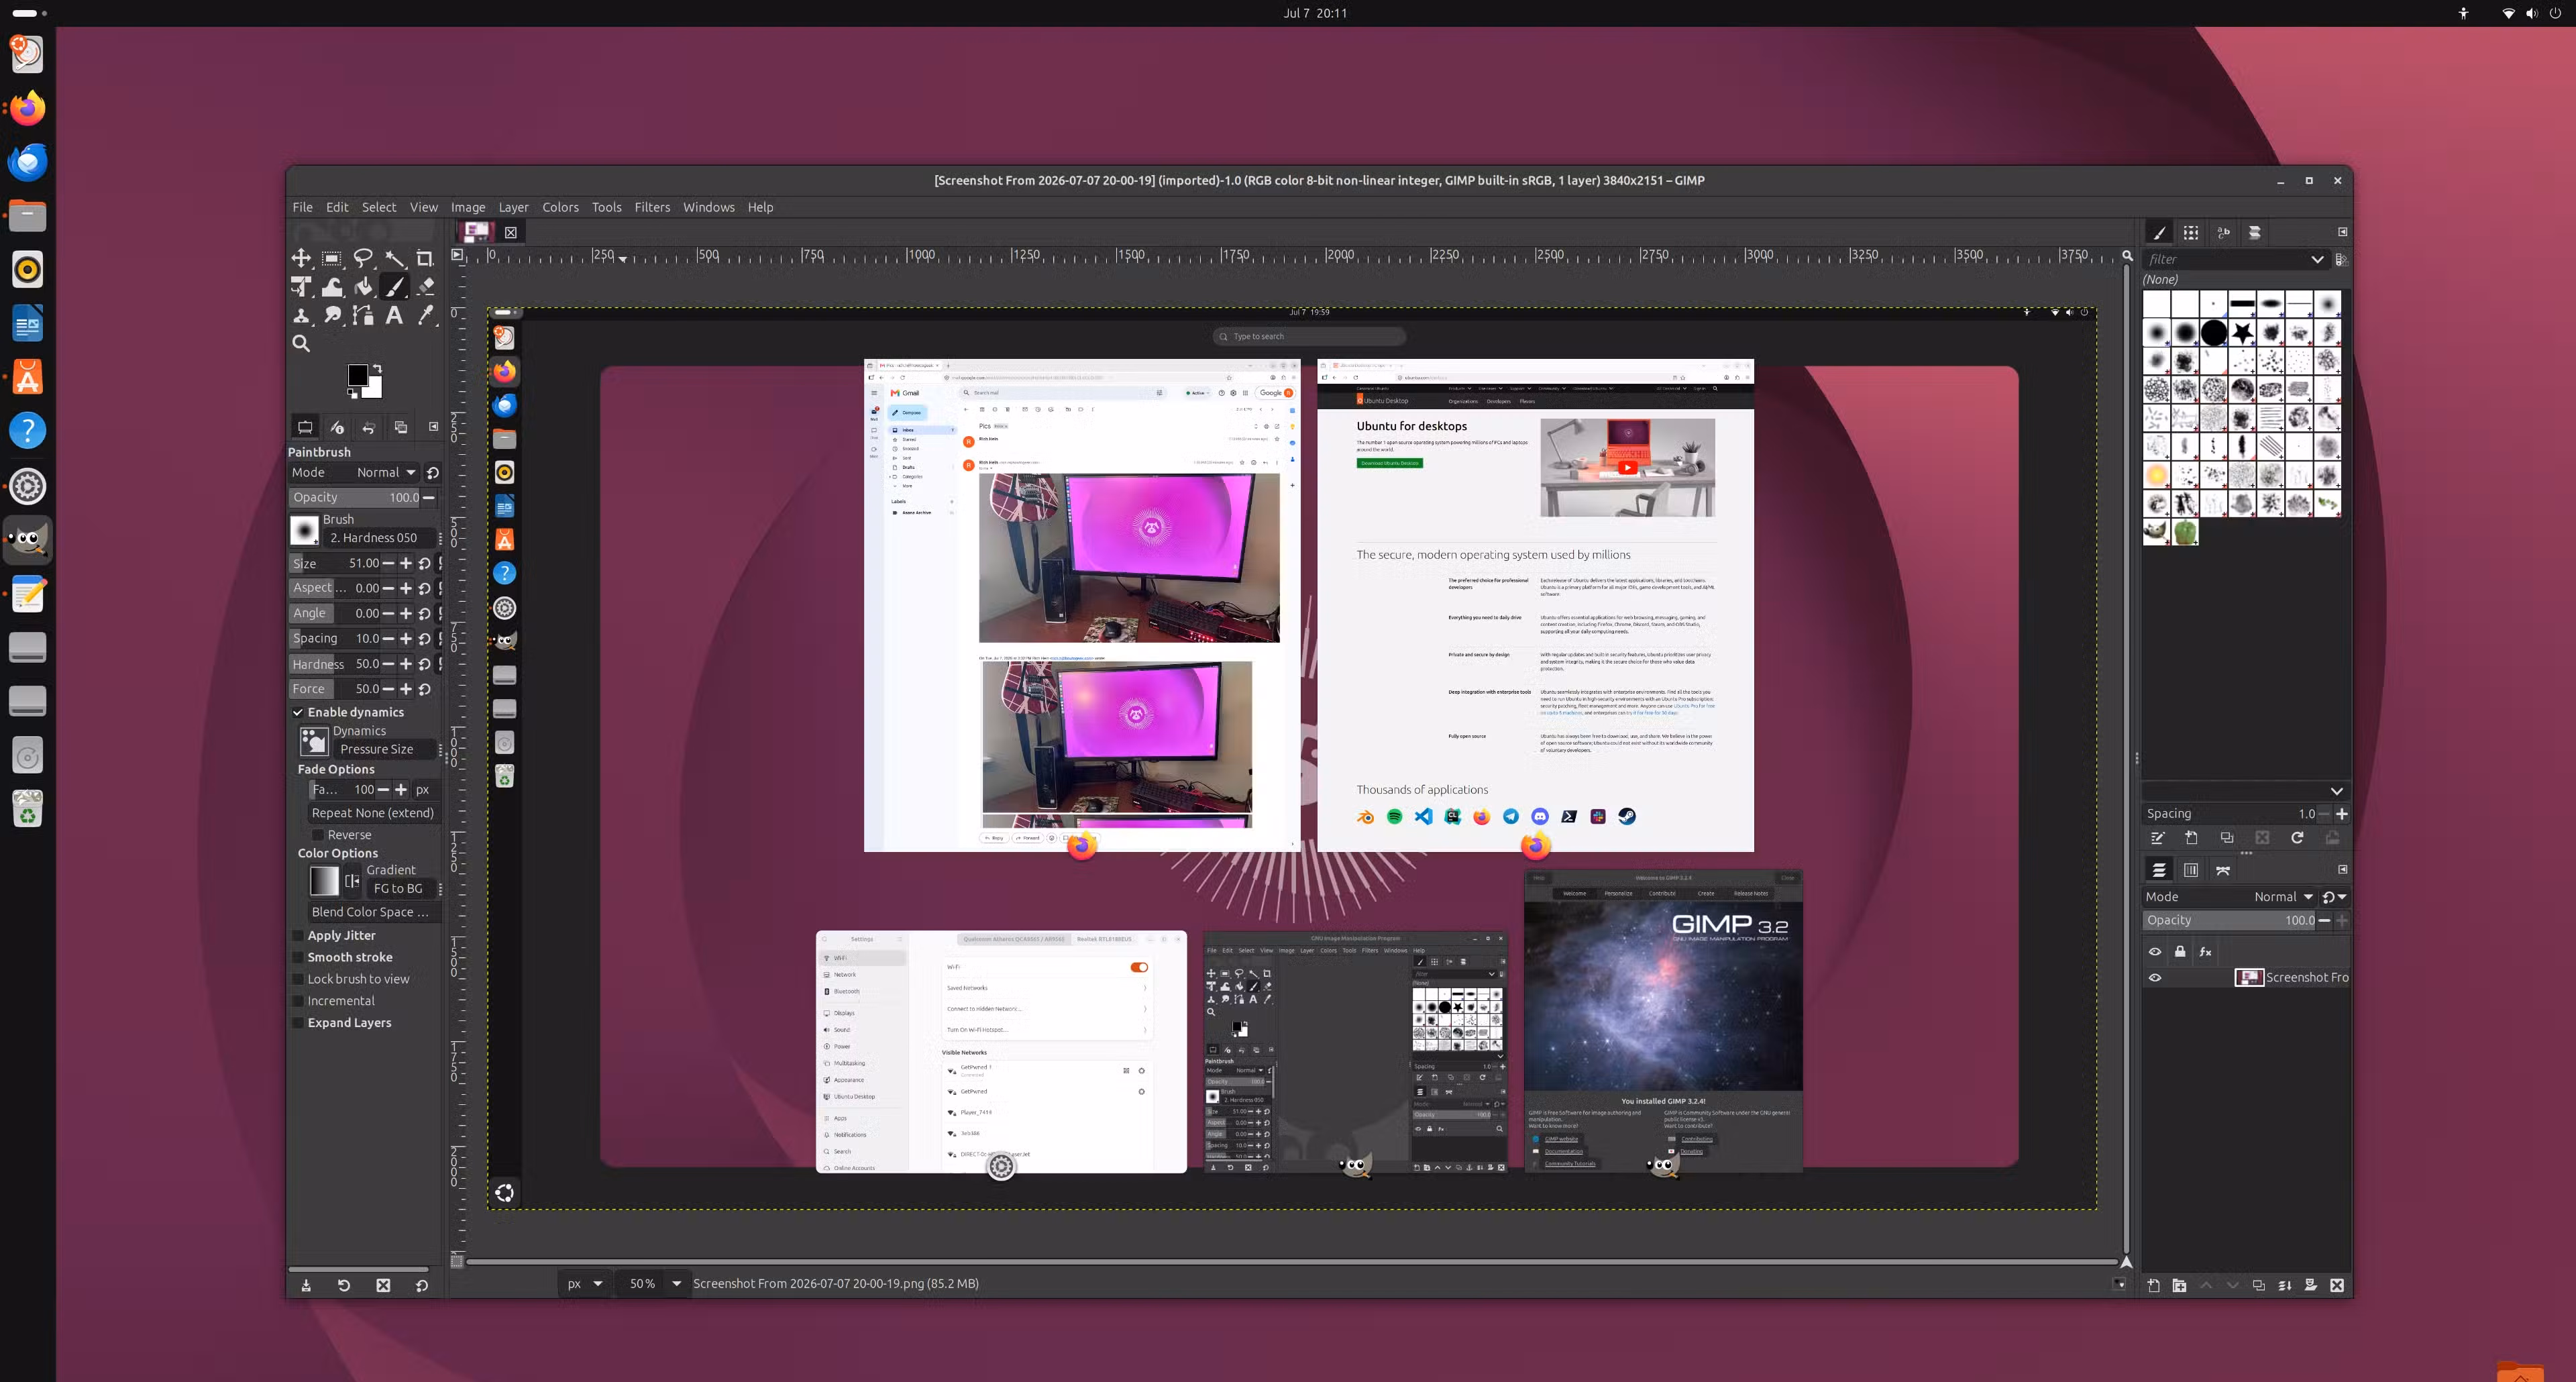Open the Images tab in toolbox dock

[x=401, y=427]
